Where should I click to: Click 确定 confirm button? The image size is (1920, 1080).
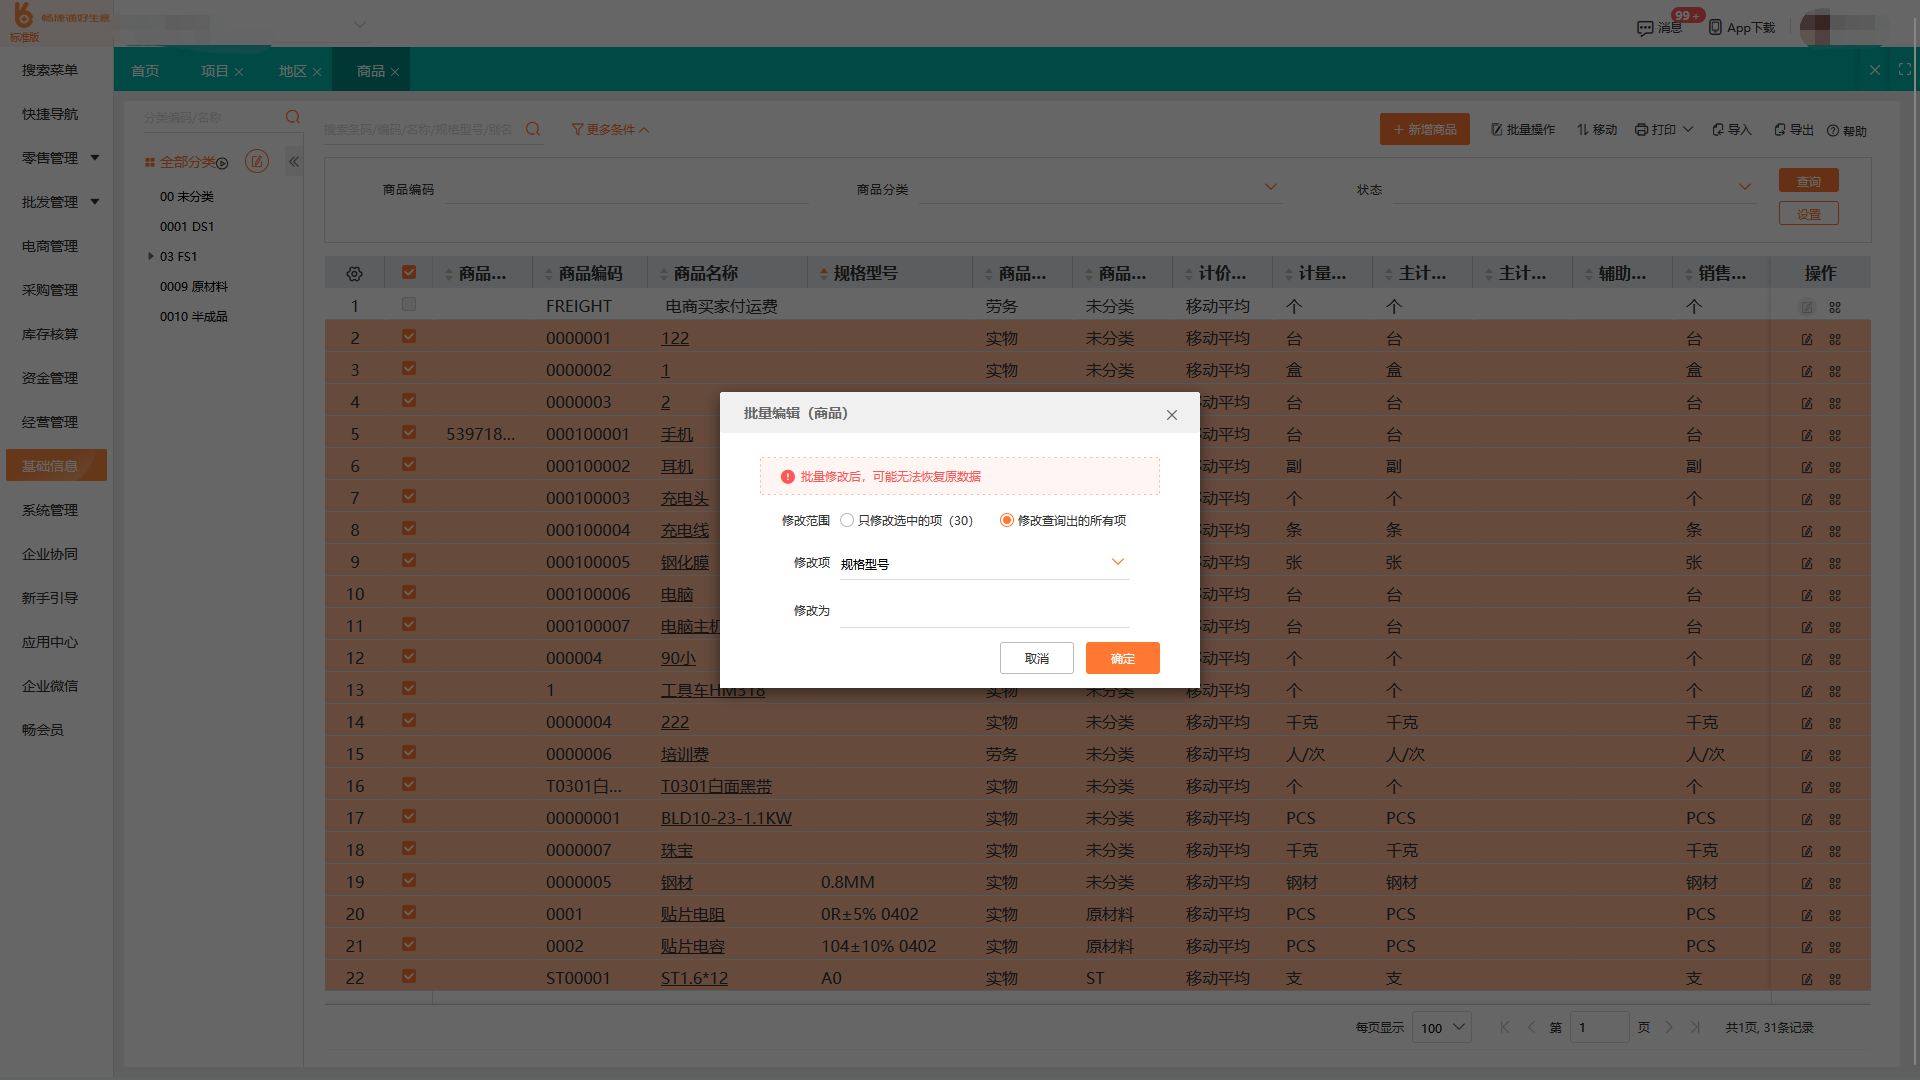click(1122, 658)
